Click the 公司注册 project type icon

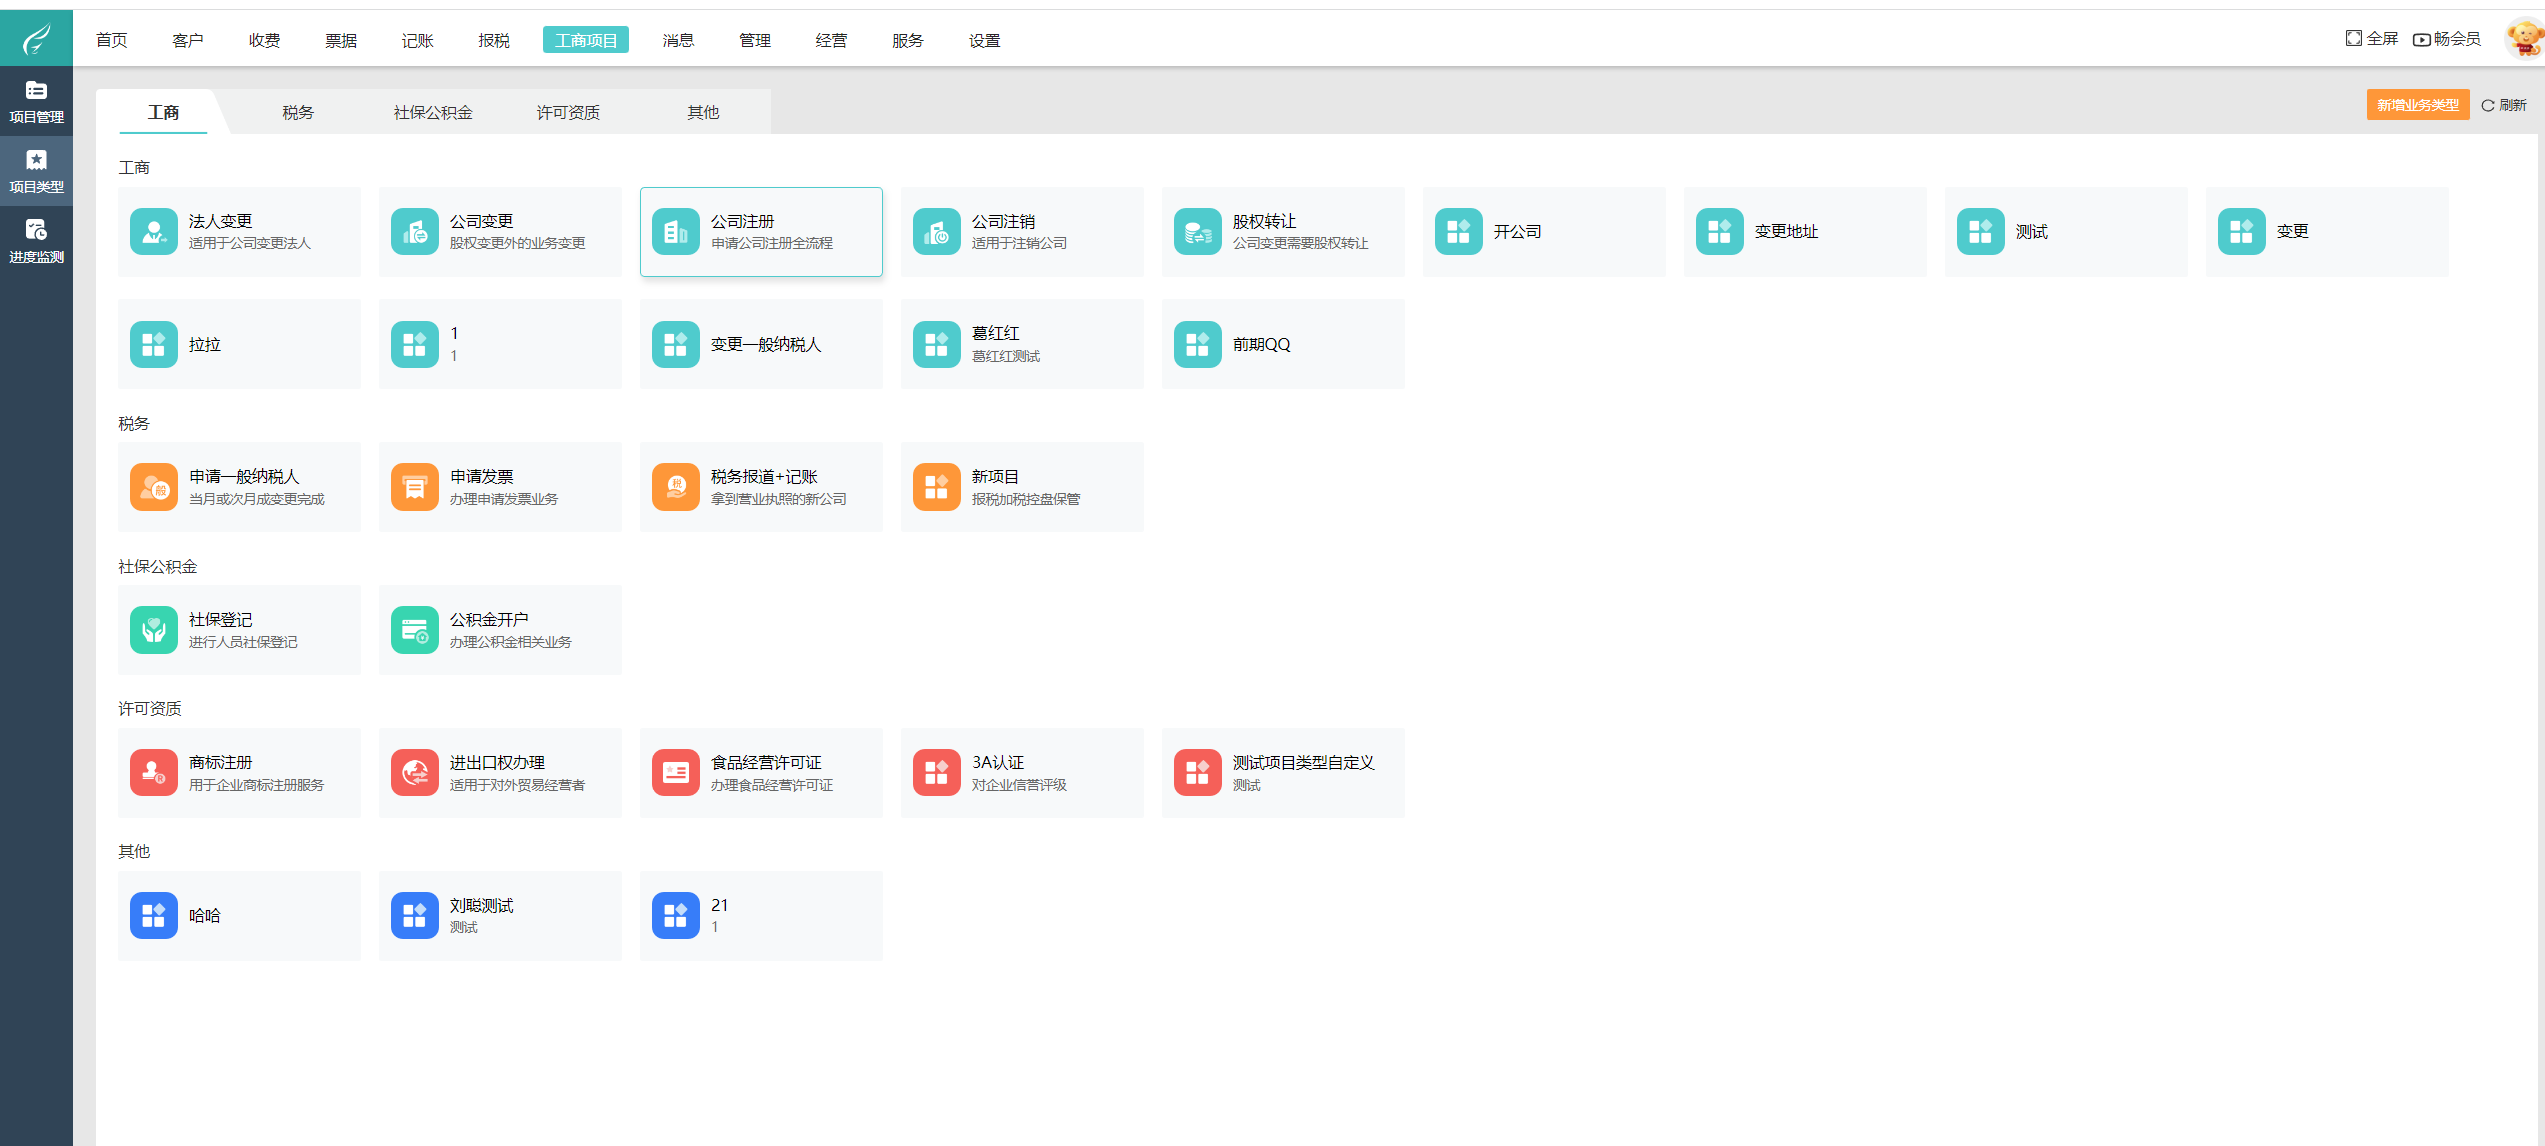pyautogui.click(x=677, y=230)
